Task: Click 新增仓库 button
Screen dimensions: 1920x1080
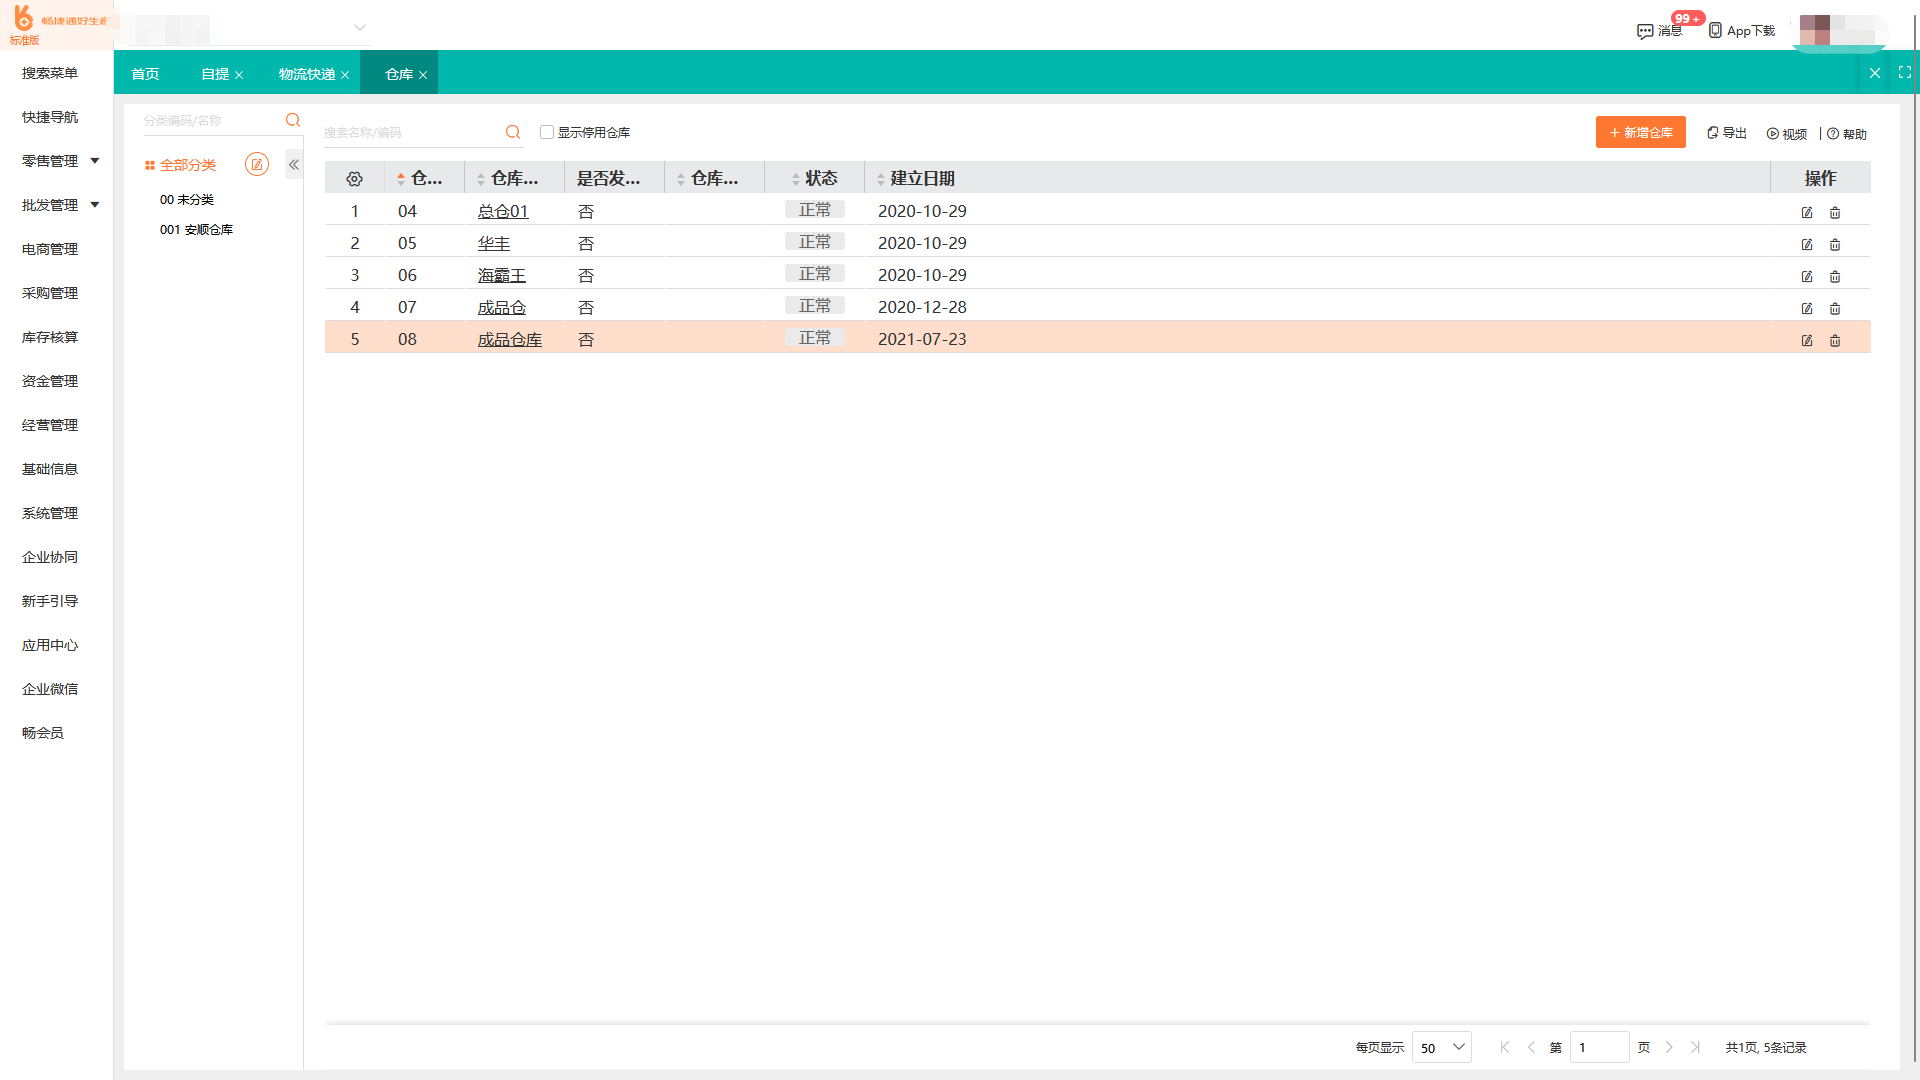Action: coord(1639,131)
